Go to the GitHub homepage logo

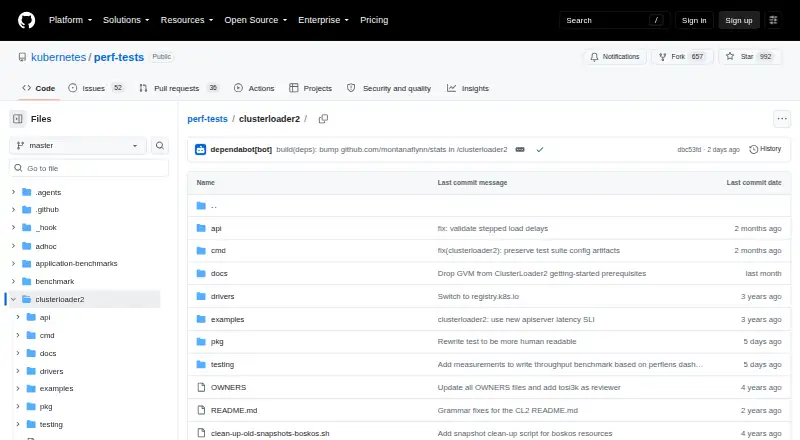point(27,20)
